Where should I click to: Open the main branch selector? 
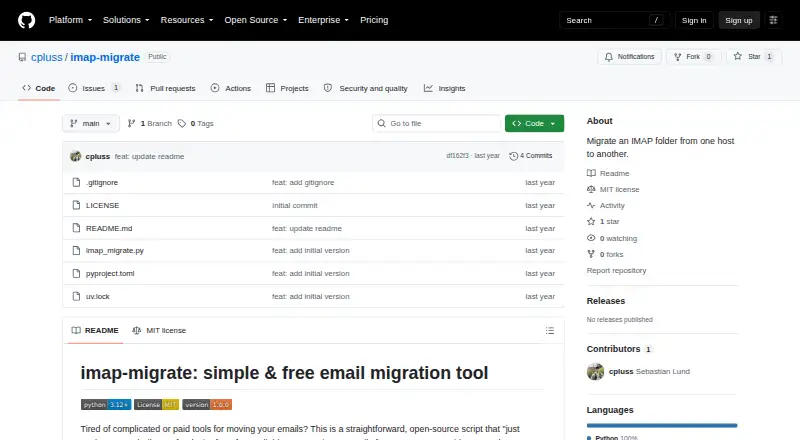[91, 124]
